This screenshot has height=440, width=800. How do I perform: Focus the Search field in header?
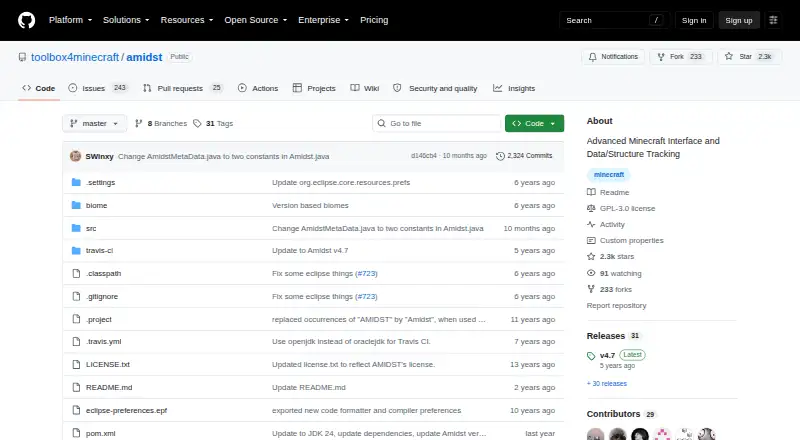(614, 20)
